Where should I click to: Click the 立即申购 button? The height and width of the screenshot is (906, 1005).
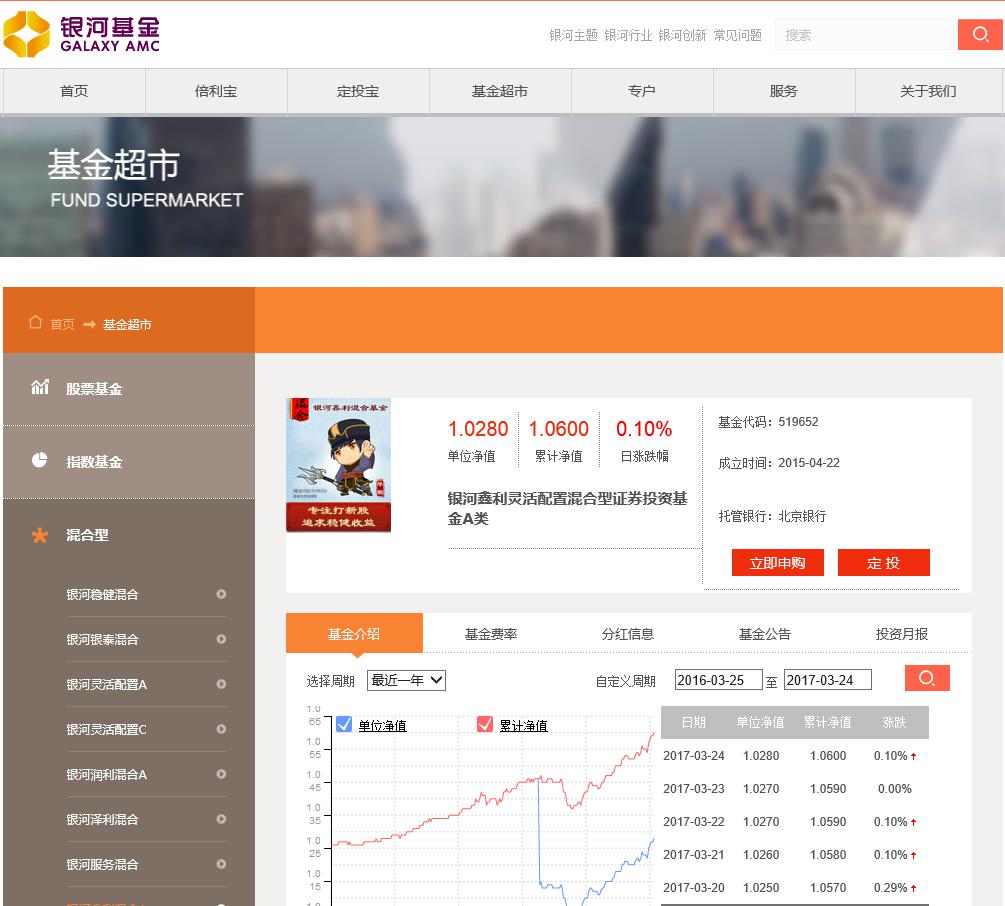point(777,563)
